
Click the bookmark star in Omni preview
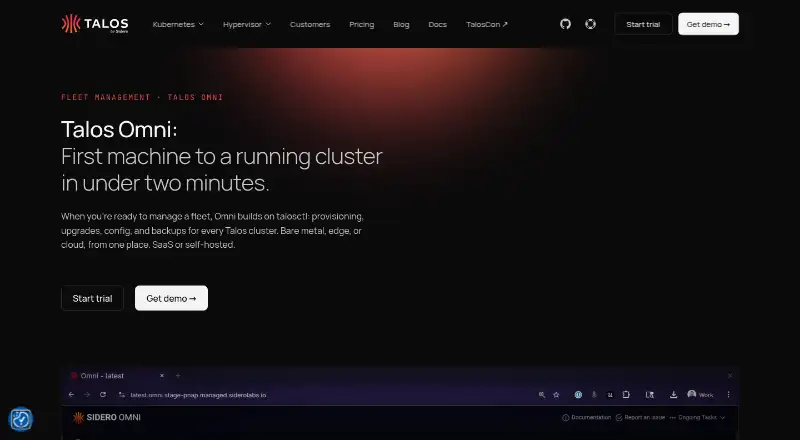coord(556,395)
